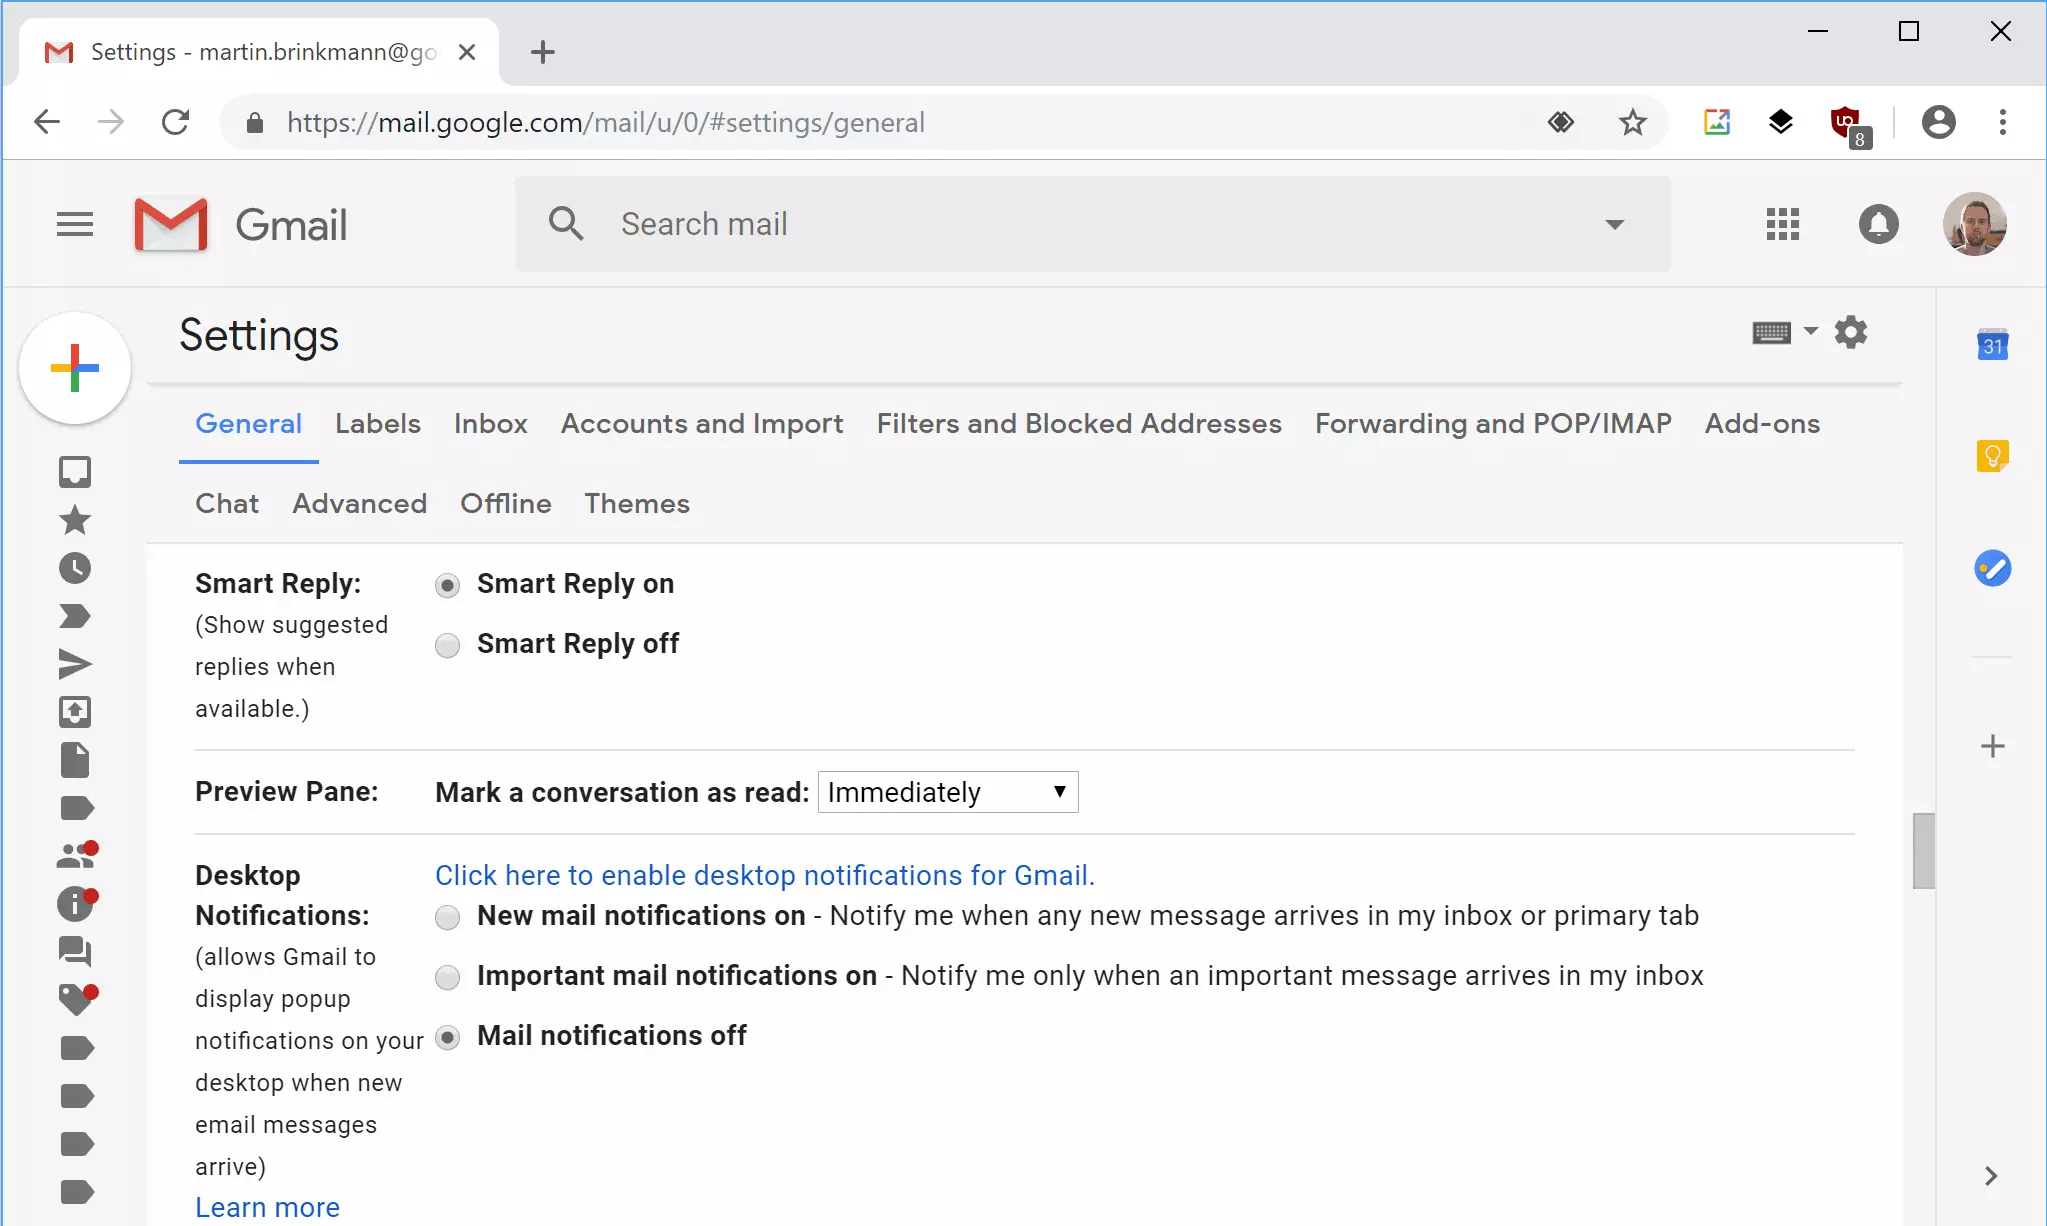Switch to the Advanced settings tab
This screenshot has height=1226, width=2047.
click(x=360, y=504)
